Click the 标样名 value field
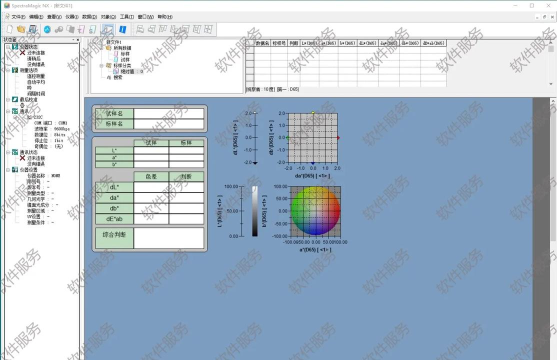 click(169, 124)
